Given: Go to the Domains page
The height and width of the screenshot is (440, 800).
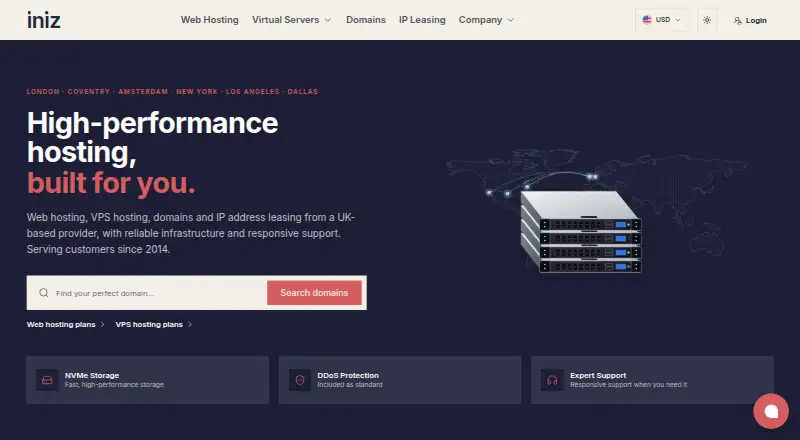Looking at the screenshot, I should click(x=366, y=20).
